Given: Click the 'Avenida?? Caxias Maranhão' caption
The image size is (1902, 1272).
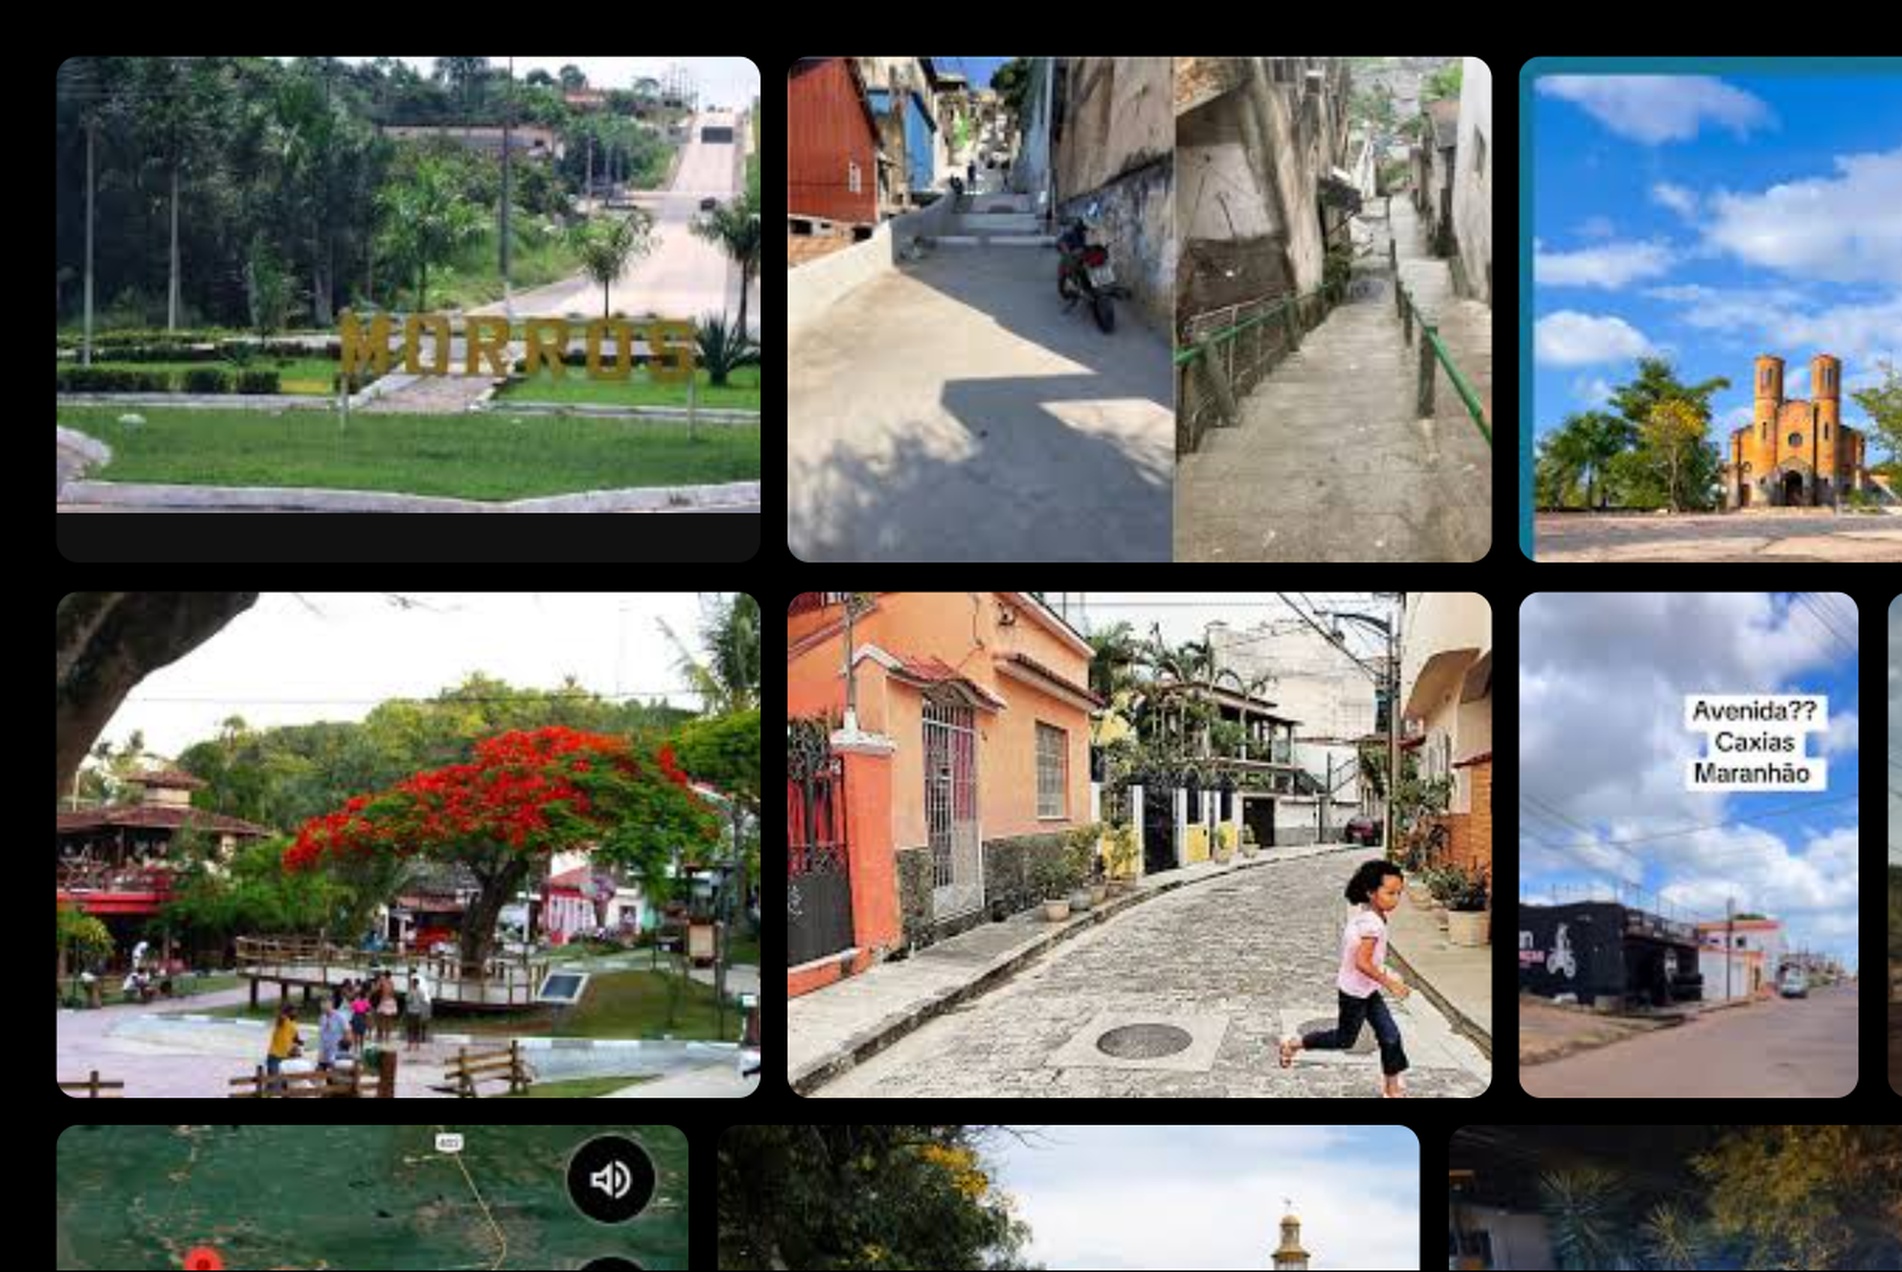Looking at the screenshot, I should tap(1753, 742).
